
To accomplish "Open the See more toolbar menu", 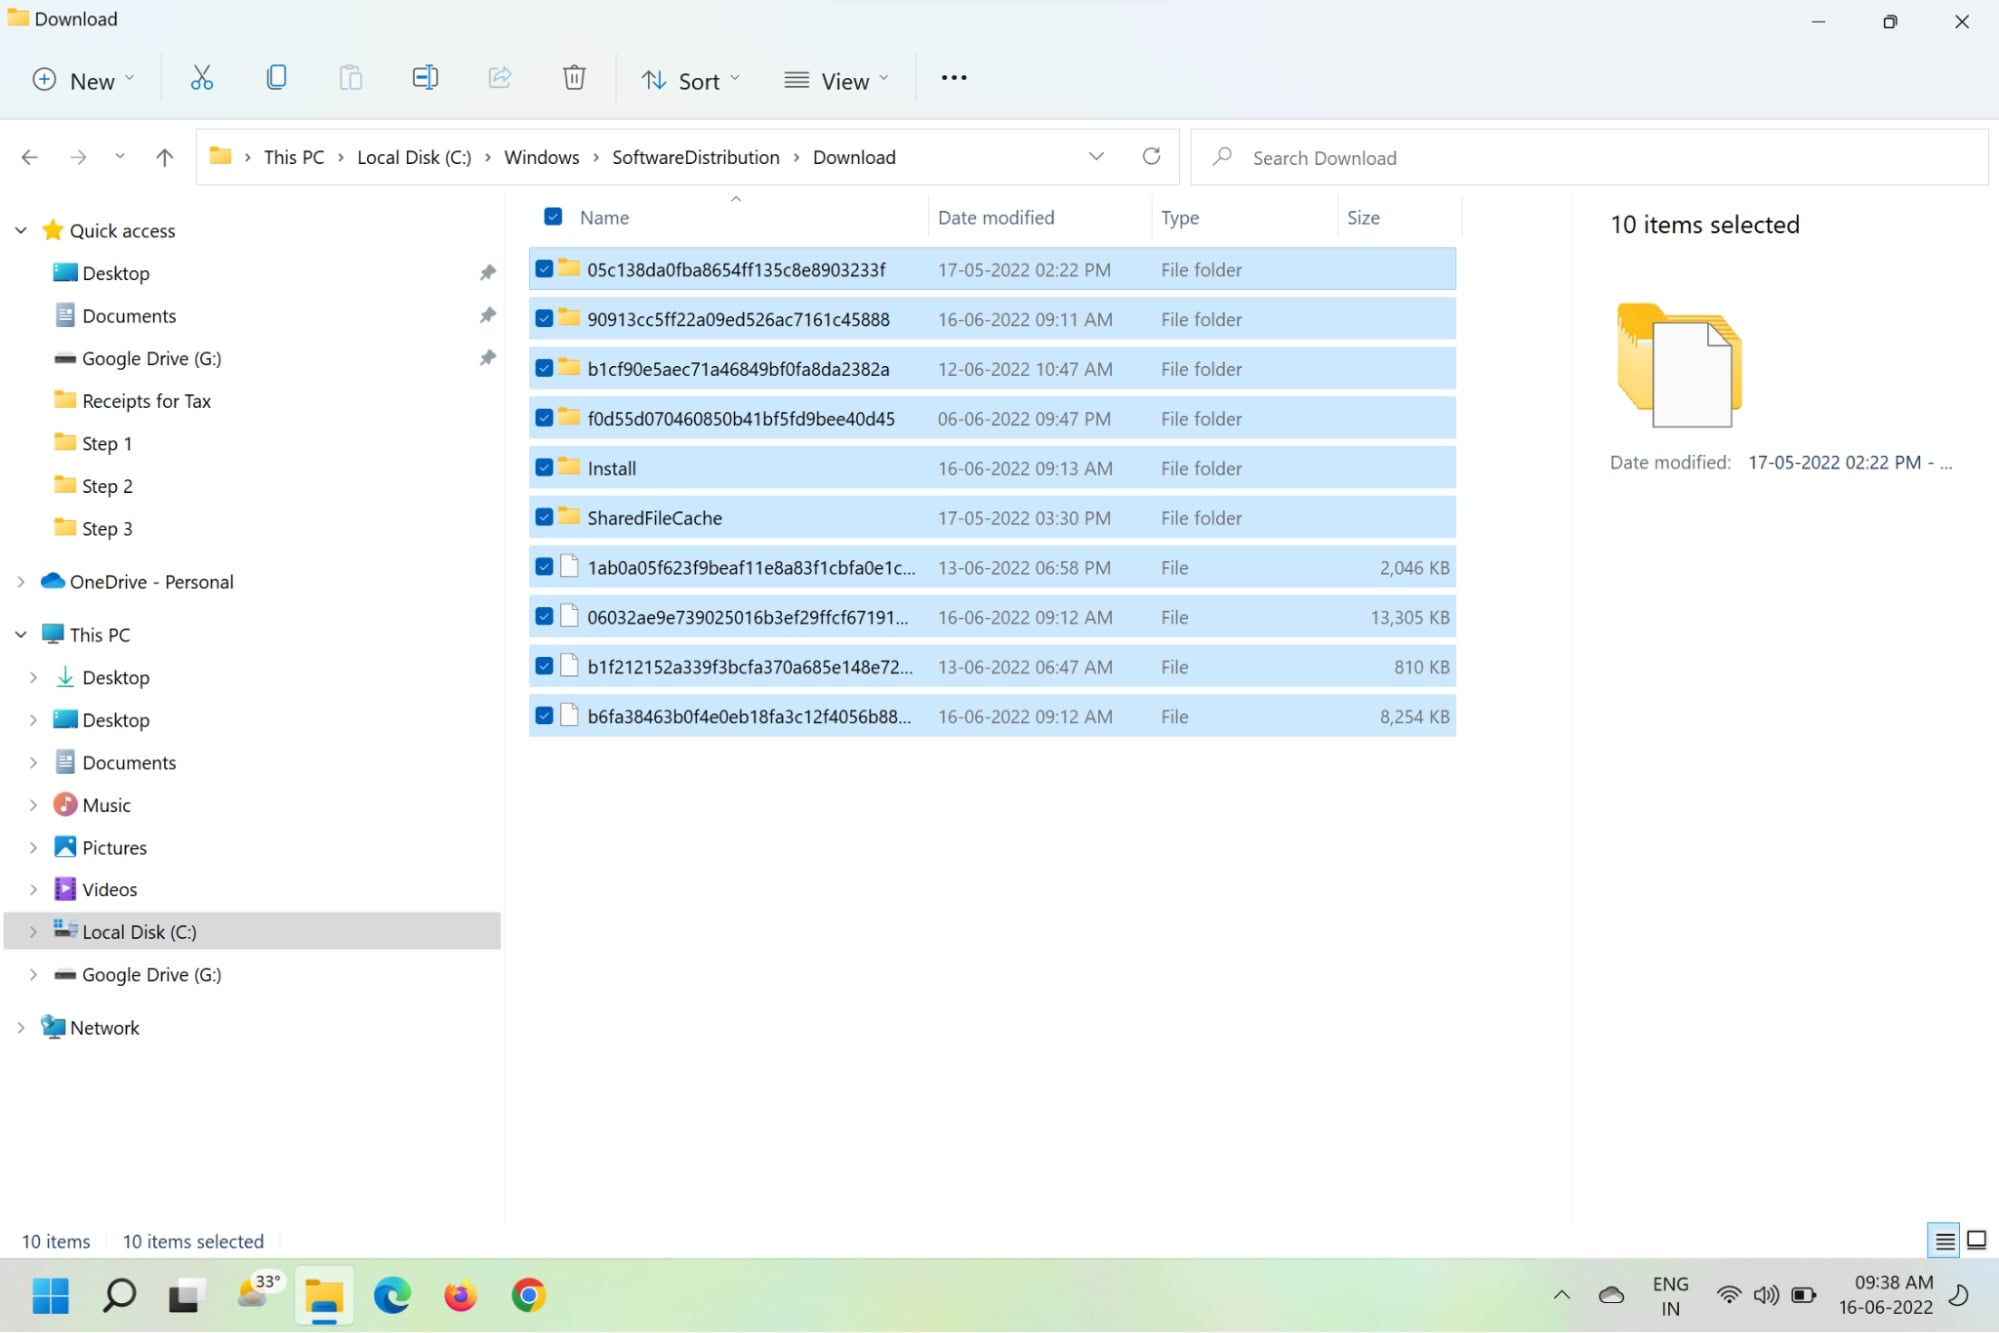I will tap(952, 78).
